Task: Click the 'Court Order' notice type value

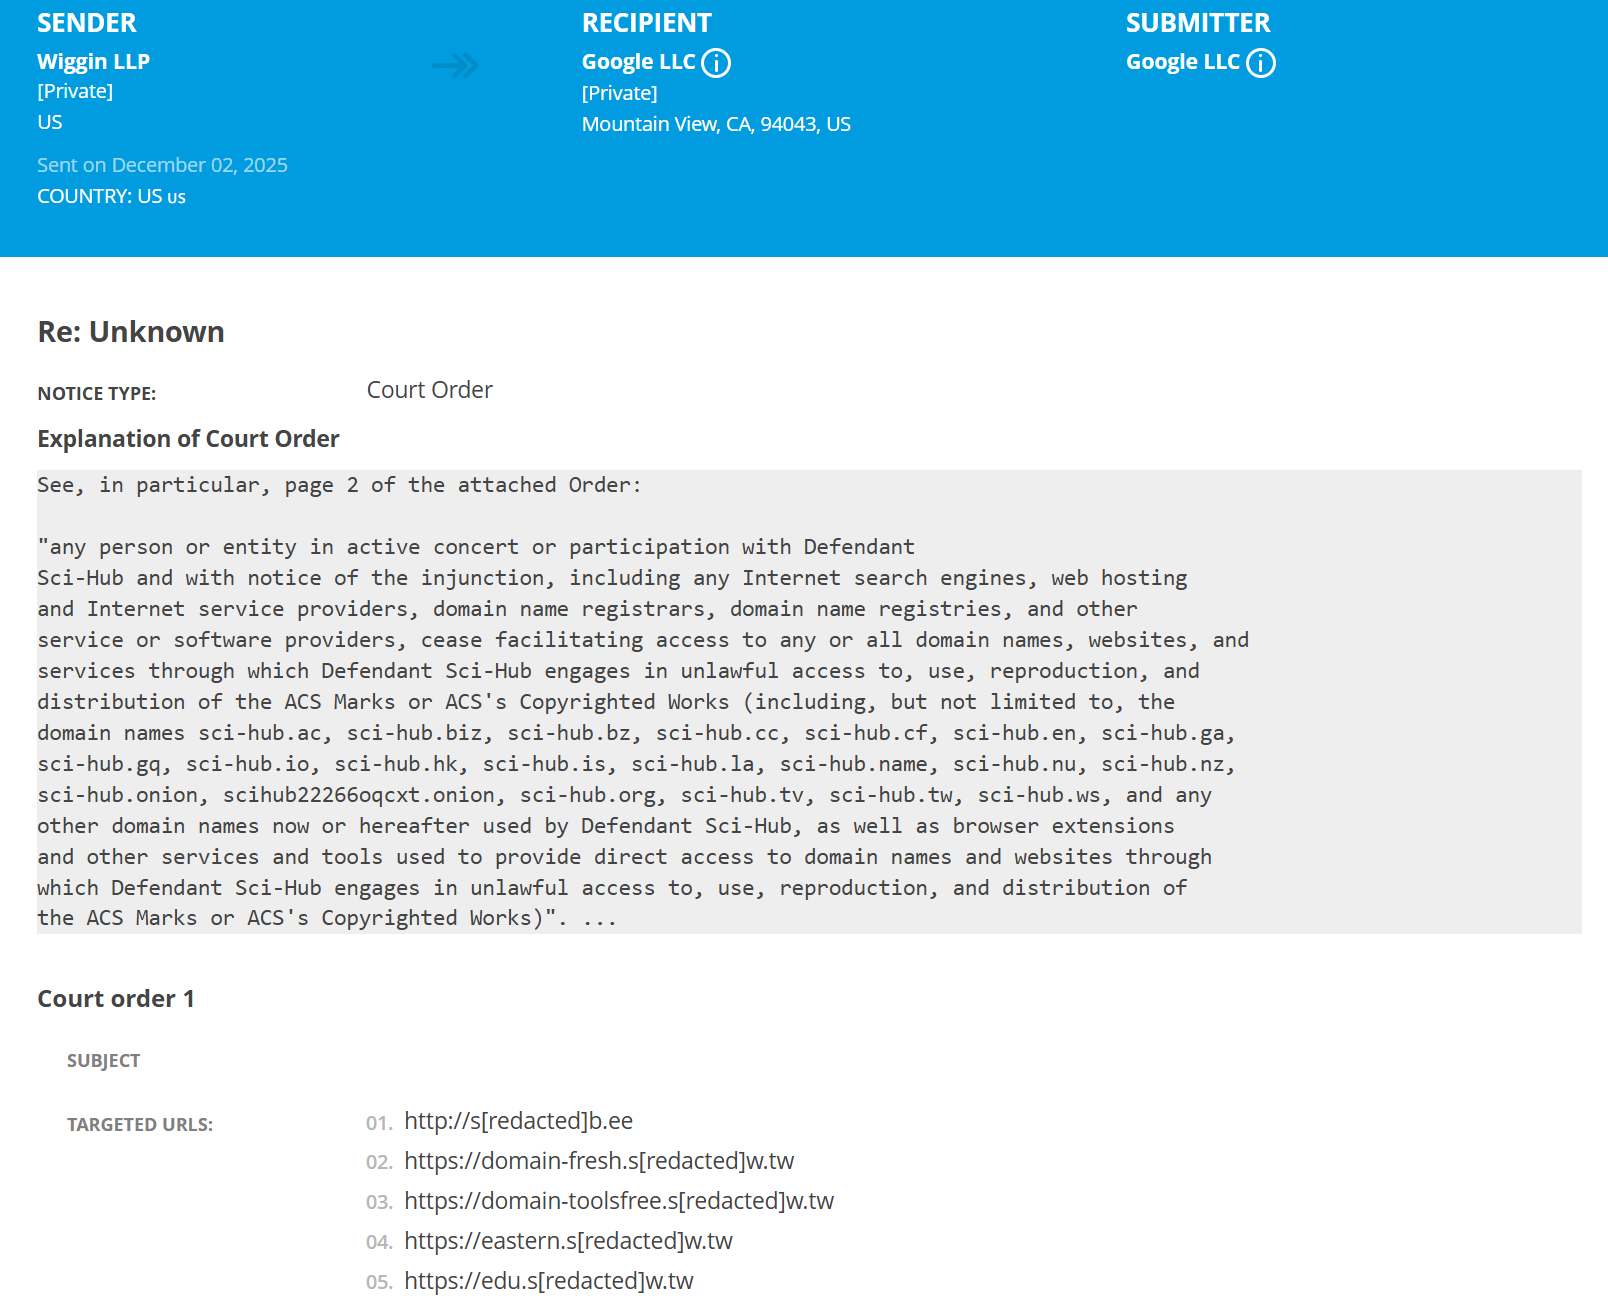Action: click(x=429, y=390)
